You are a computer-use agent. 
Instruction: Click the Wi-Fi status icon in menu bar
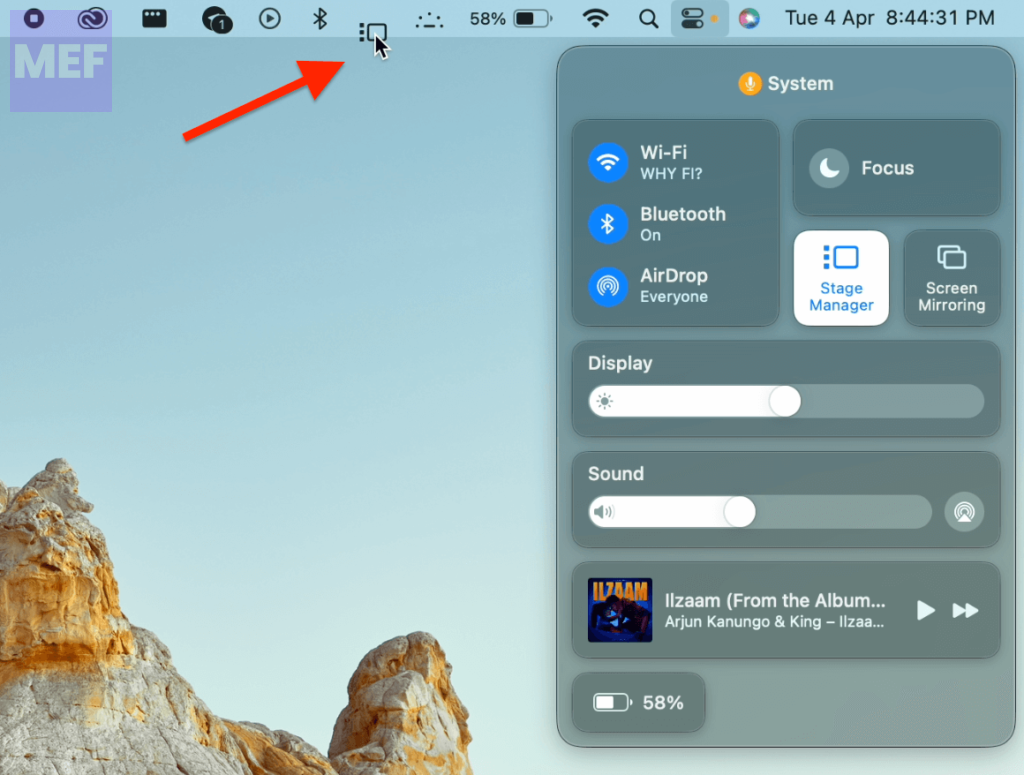point(596,18)
